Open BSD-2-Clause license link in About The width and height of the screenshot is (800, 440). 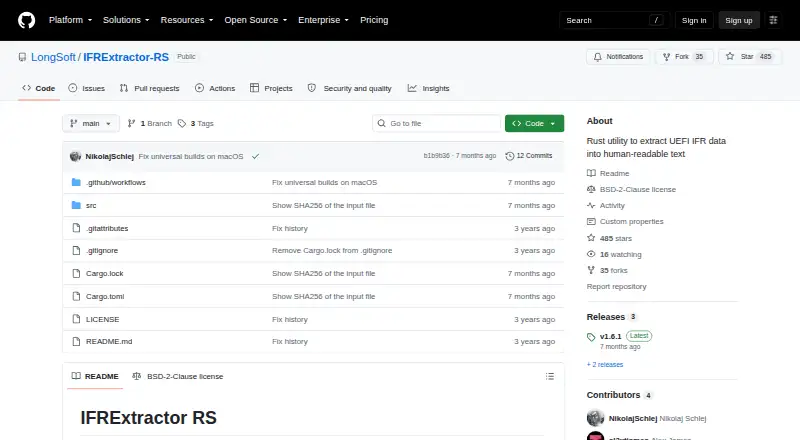pyautogui.click(x=632, y=189)
